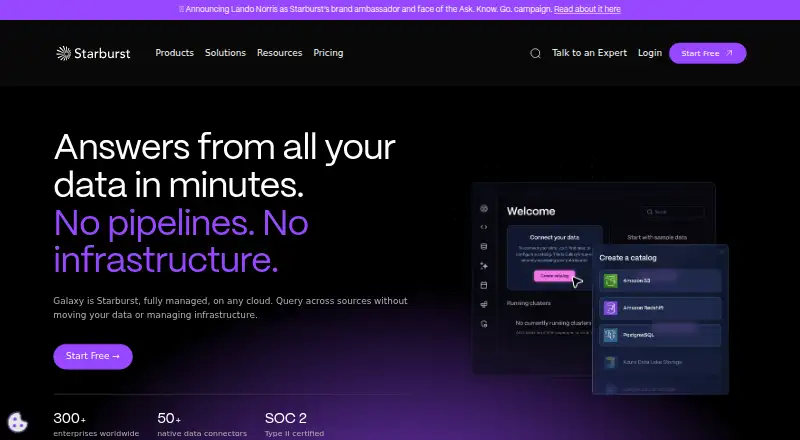This screenshot has height=440, width=800.
Task: Click the sparkle AI icon in the mockup sidebar
Action: point(484,266)
